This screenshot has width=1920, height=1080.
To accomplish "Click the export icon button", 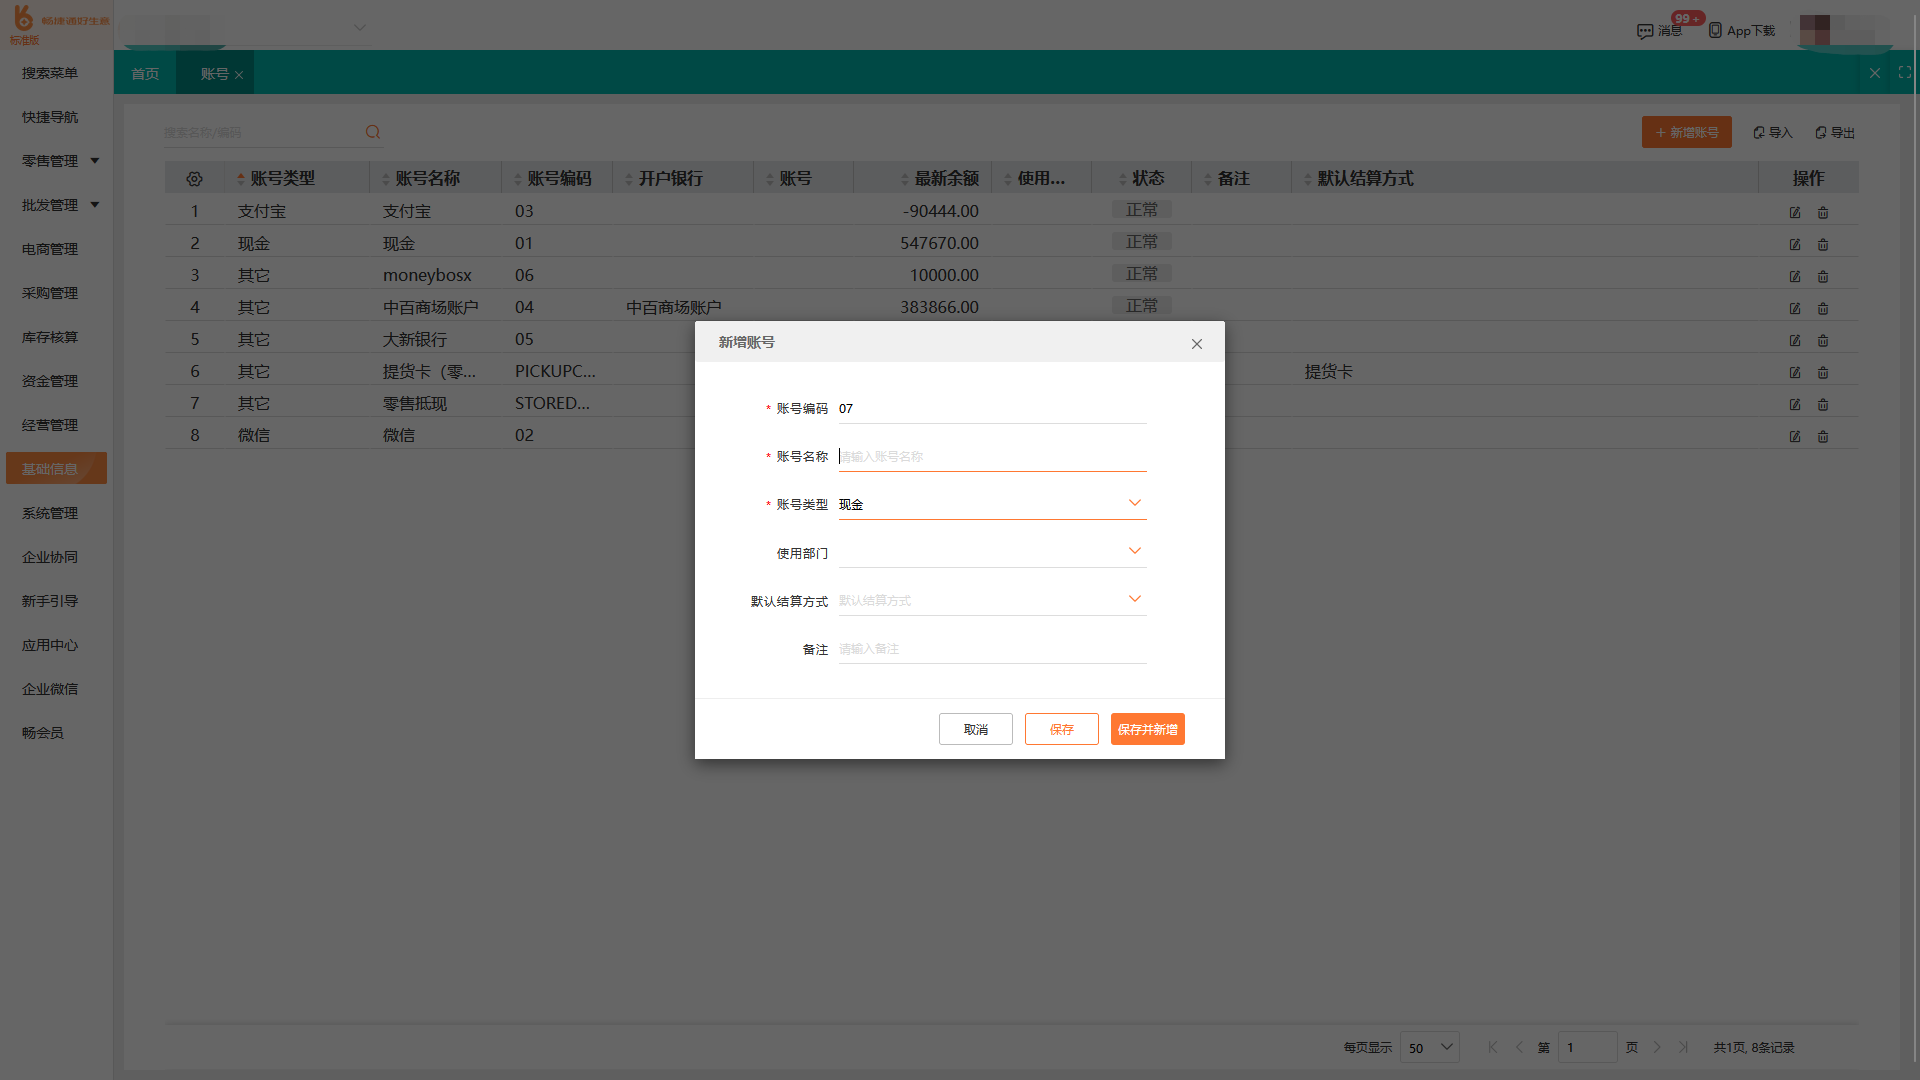I will point(1837,132).
